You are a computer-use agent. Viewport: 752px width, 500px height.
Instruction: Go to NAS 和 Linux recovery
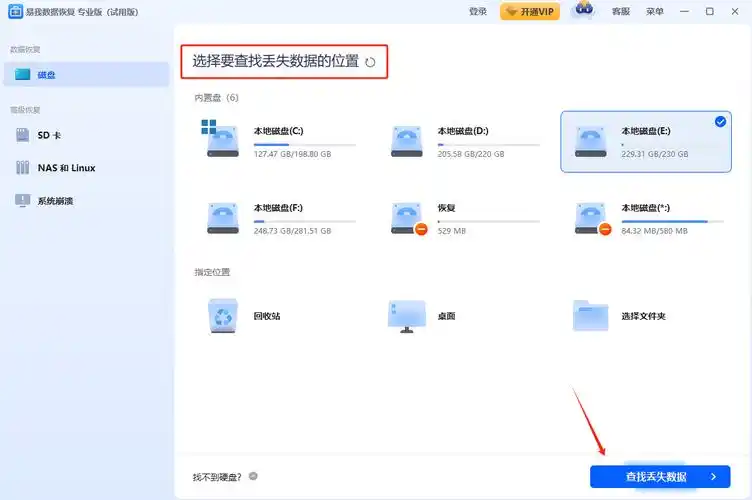coord(66,168)
